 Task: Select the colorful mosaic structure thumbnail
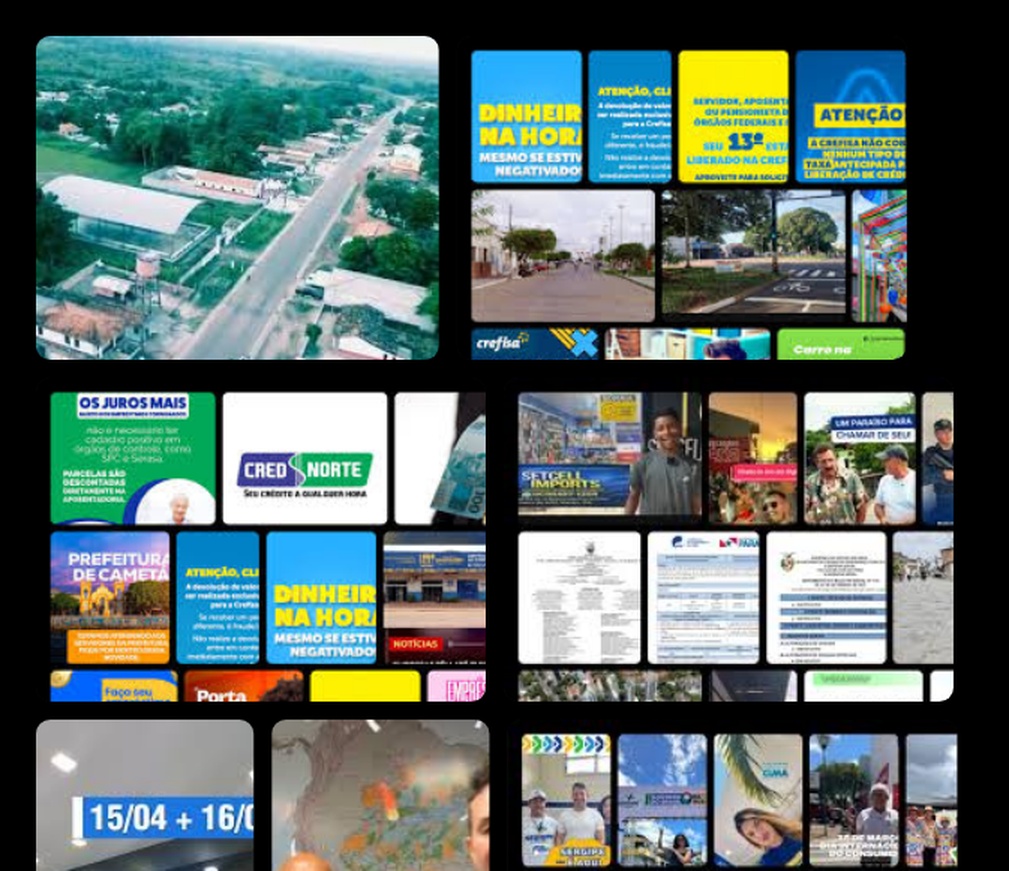coord(879,256)
